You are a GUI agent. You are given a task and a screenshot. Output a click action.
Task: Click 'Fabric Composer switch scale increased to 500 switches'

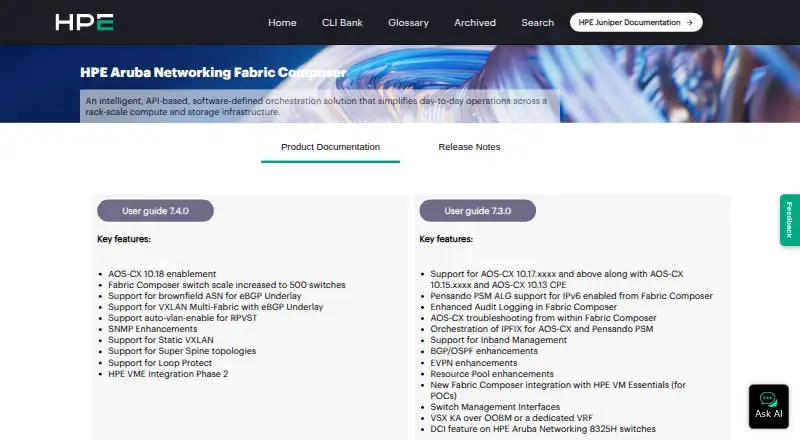click(x=227, y=285)
